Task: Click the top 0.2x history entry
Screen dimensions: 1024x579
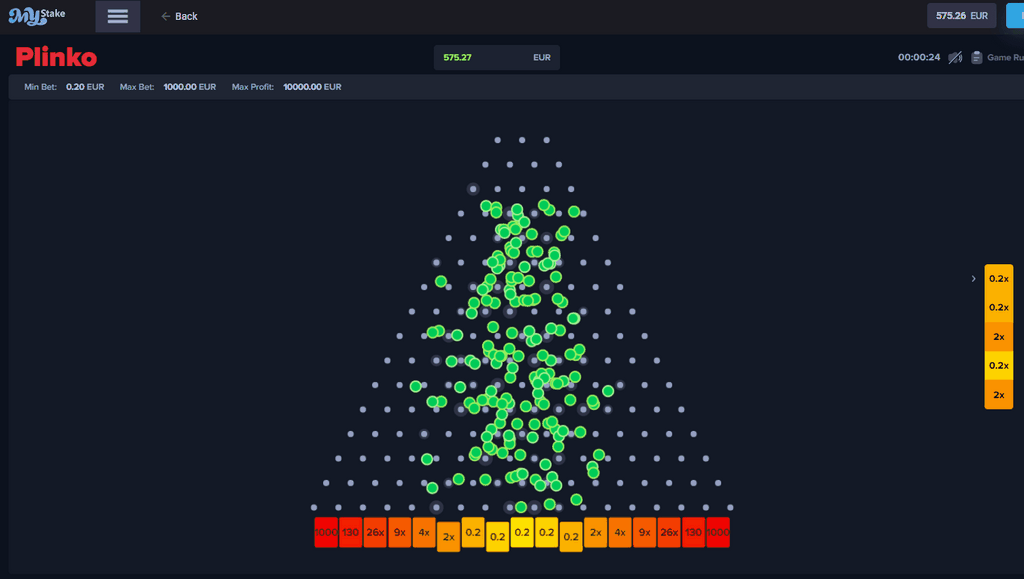Action: click(x=998, y=279)
